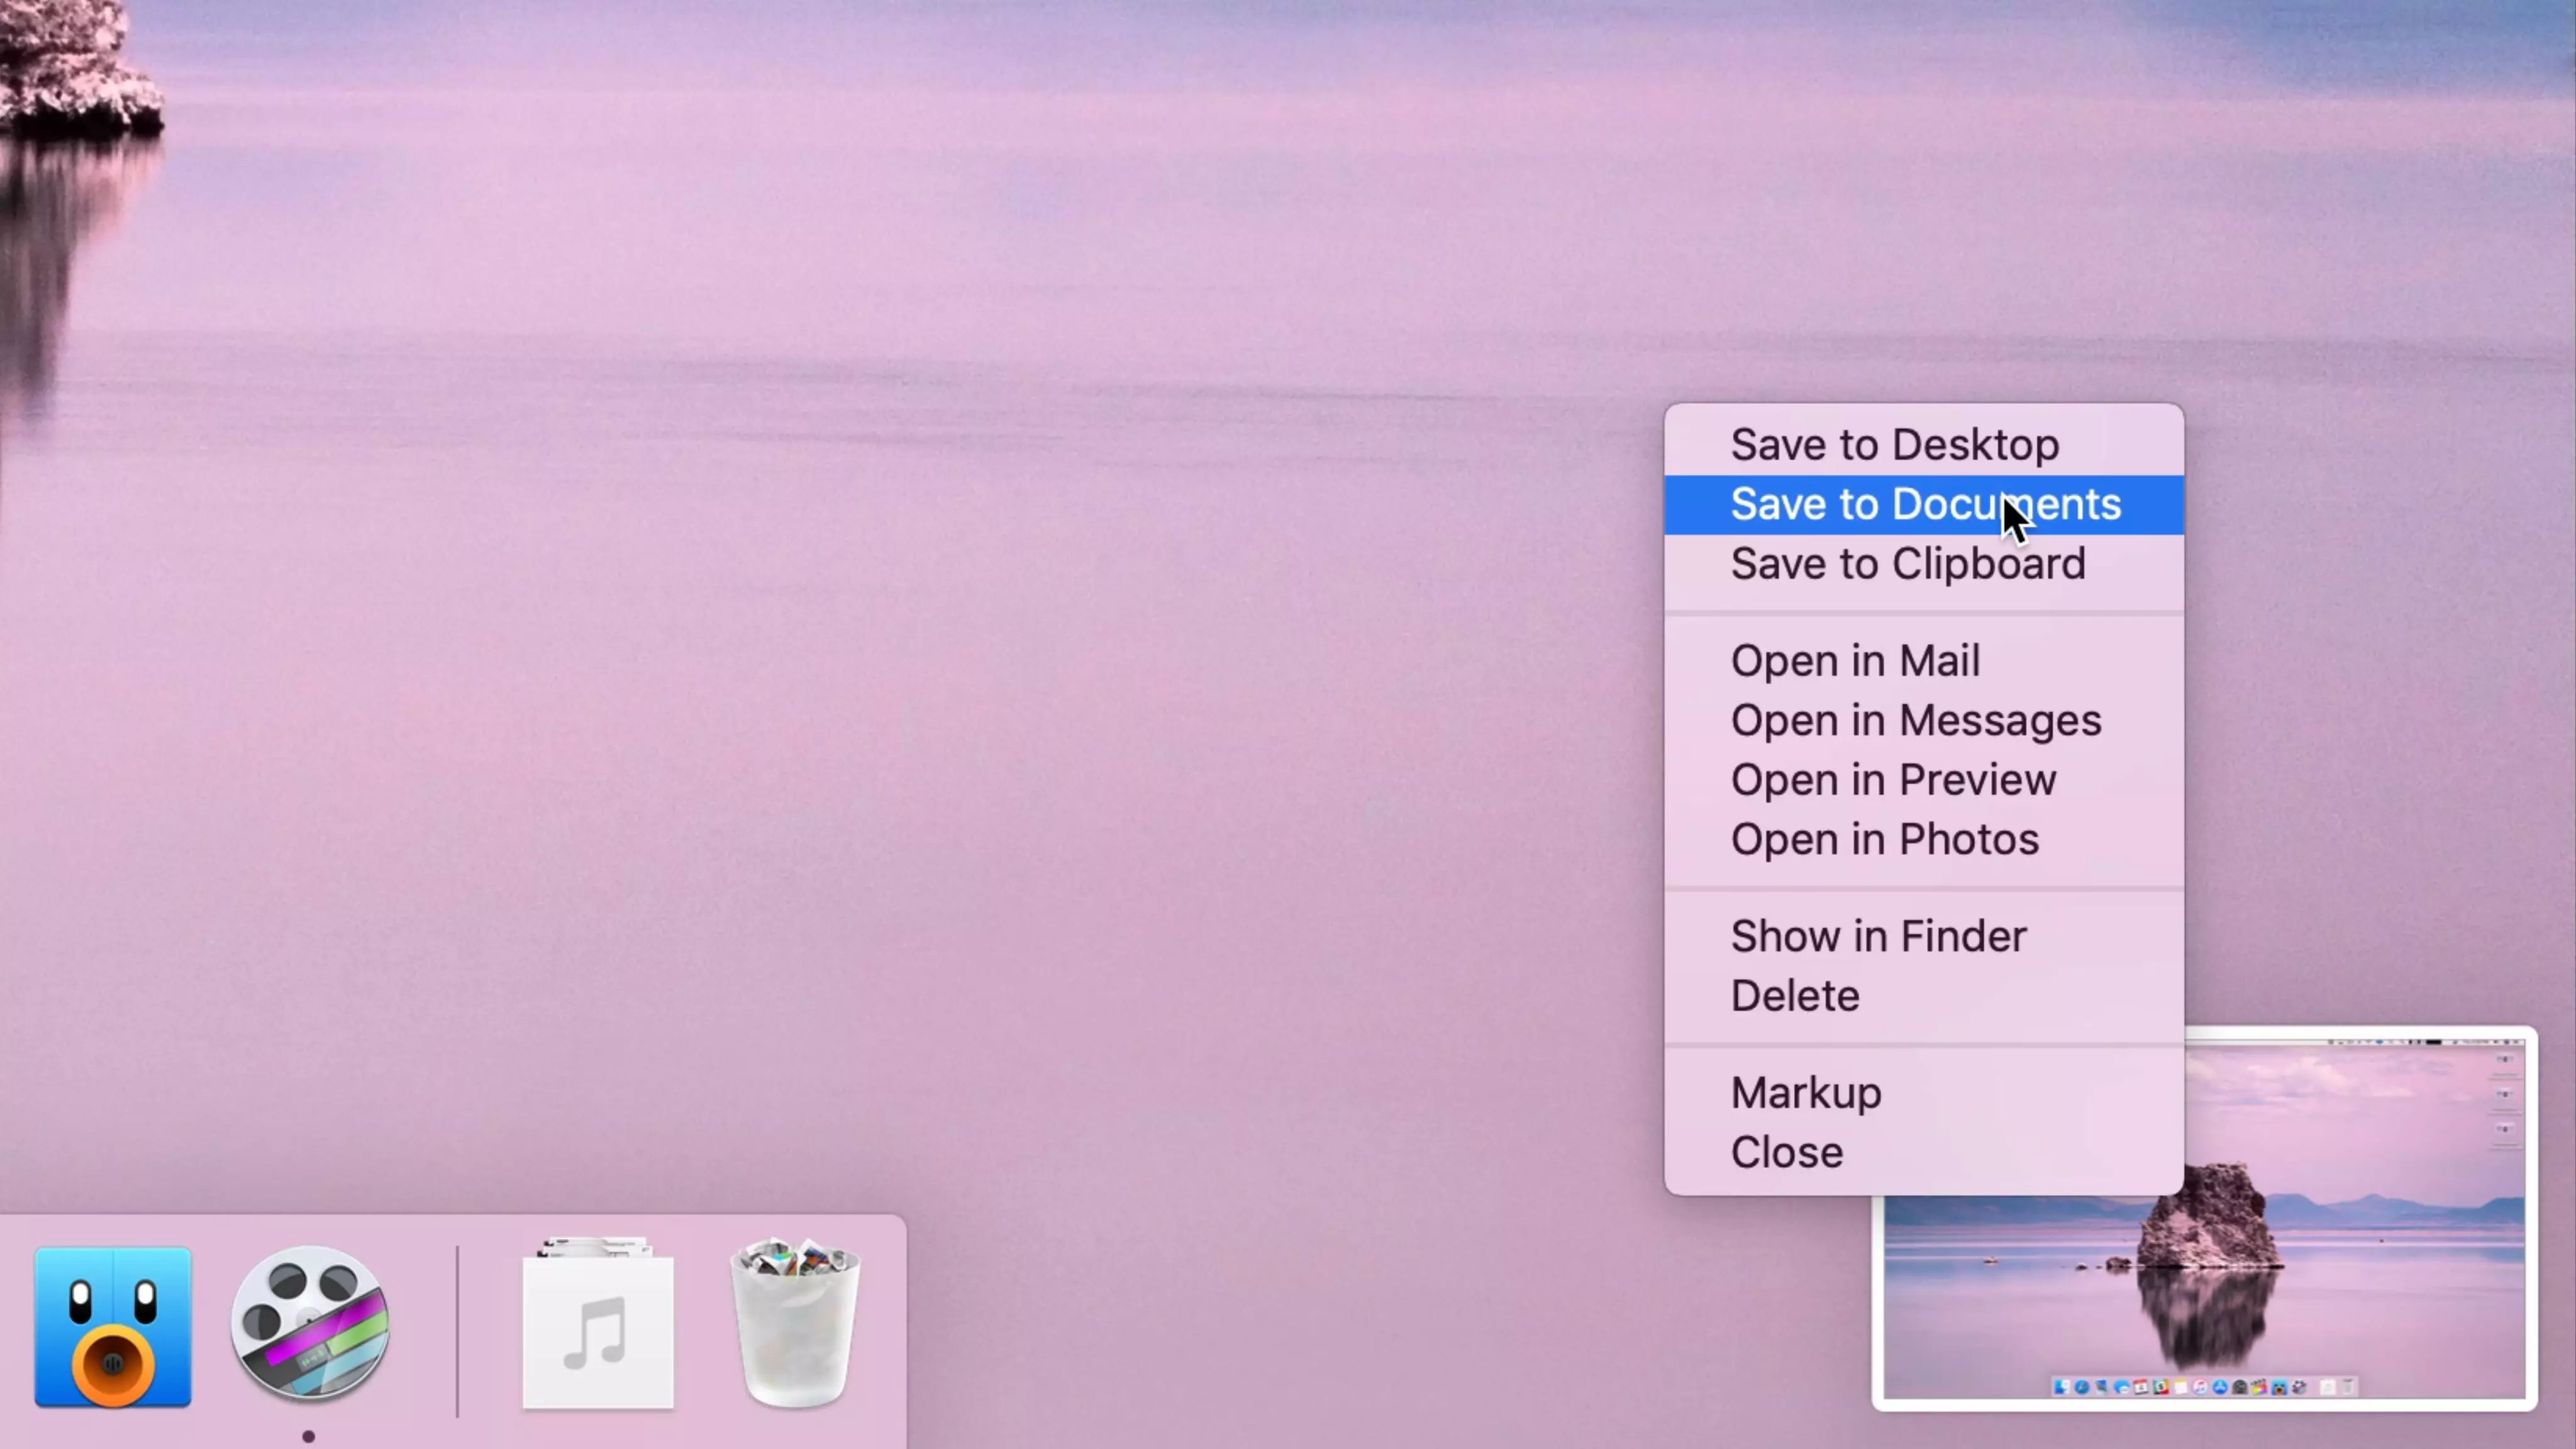Select Save to Documents option
Screen dimensions: 2576x1449
coord(1925,504)
